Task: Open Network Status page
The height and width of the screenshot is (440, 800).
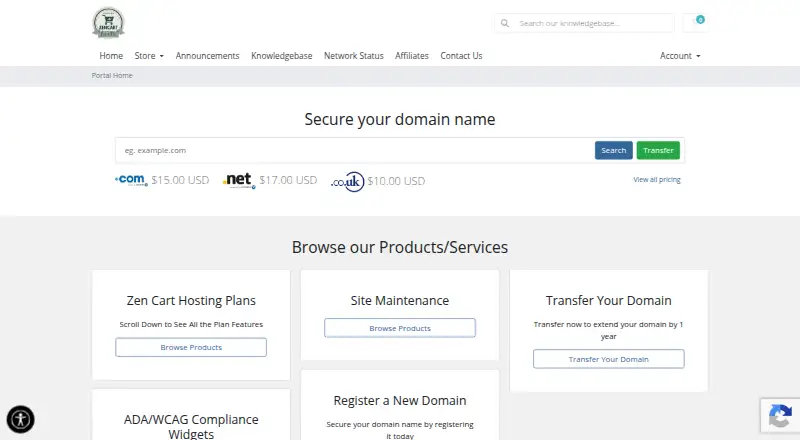Action: 354,56
